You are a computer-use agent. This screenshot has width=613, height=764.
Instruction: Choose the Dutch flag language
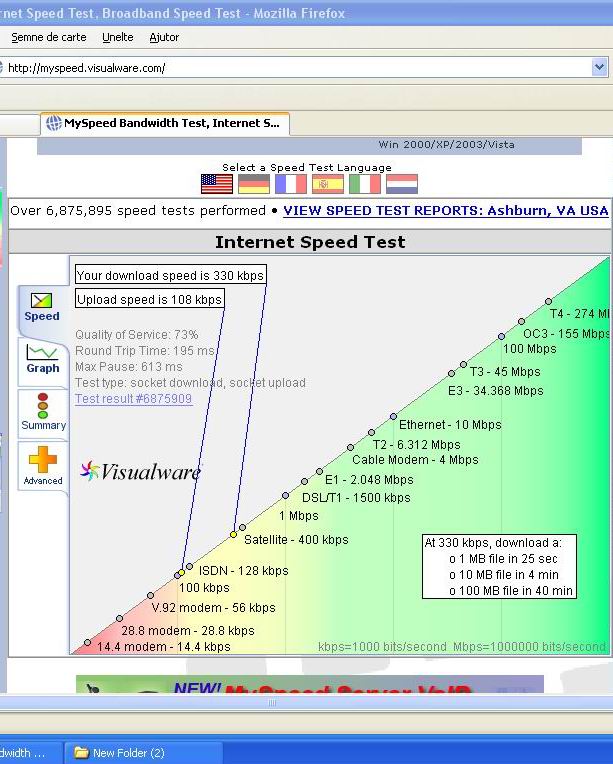(401, 184)
